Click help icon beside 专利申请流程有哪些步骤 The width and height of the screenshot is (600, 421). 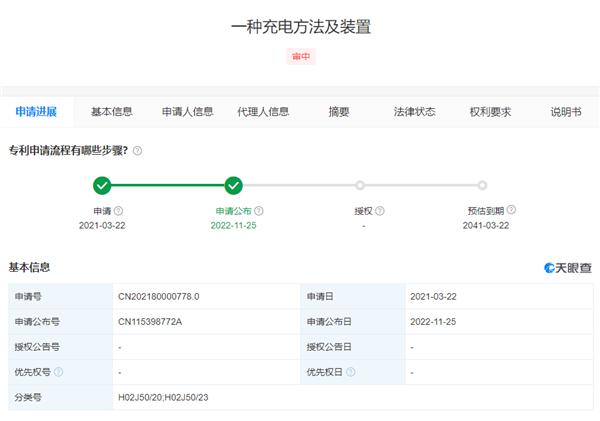(137, 151)
